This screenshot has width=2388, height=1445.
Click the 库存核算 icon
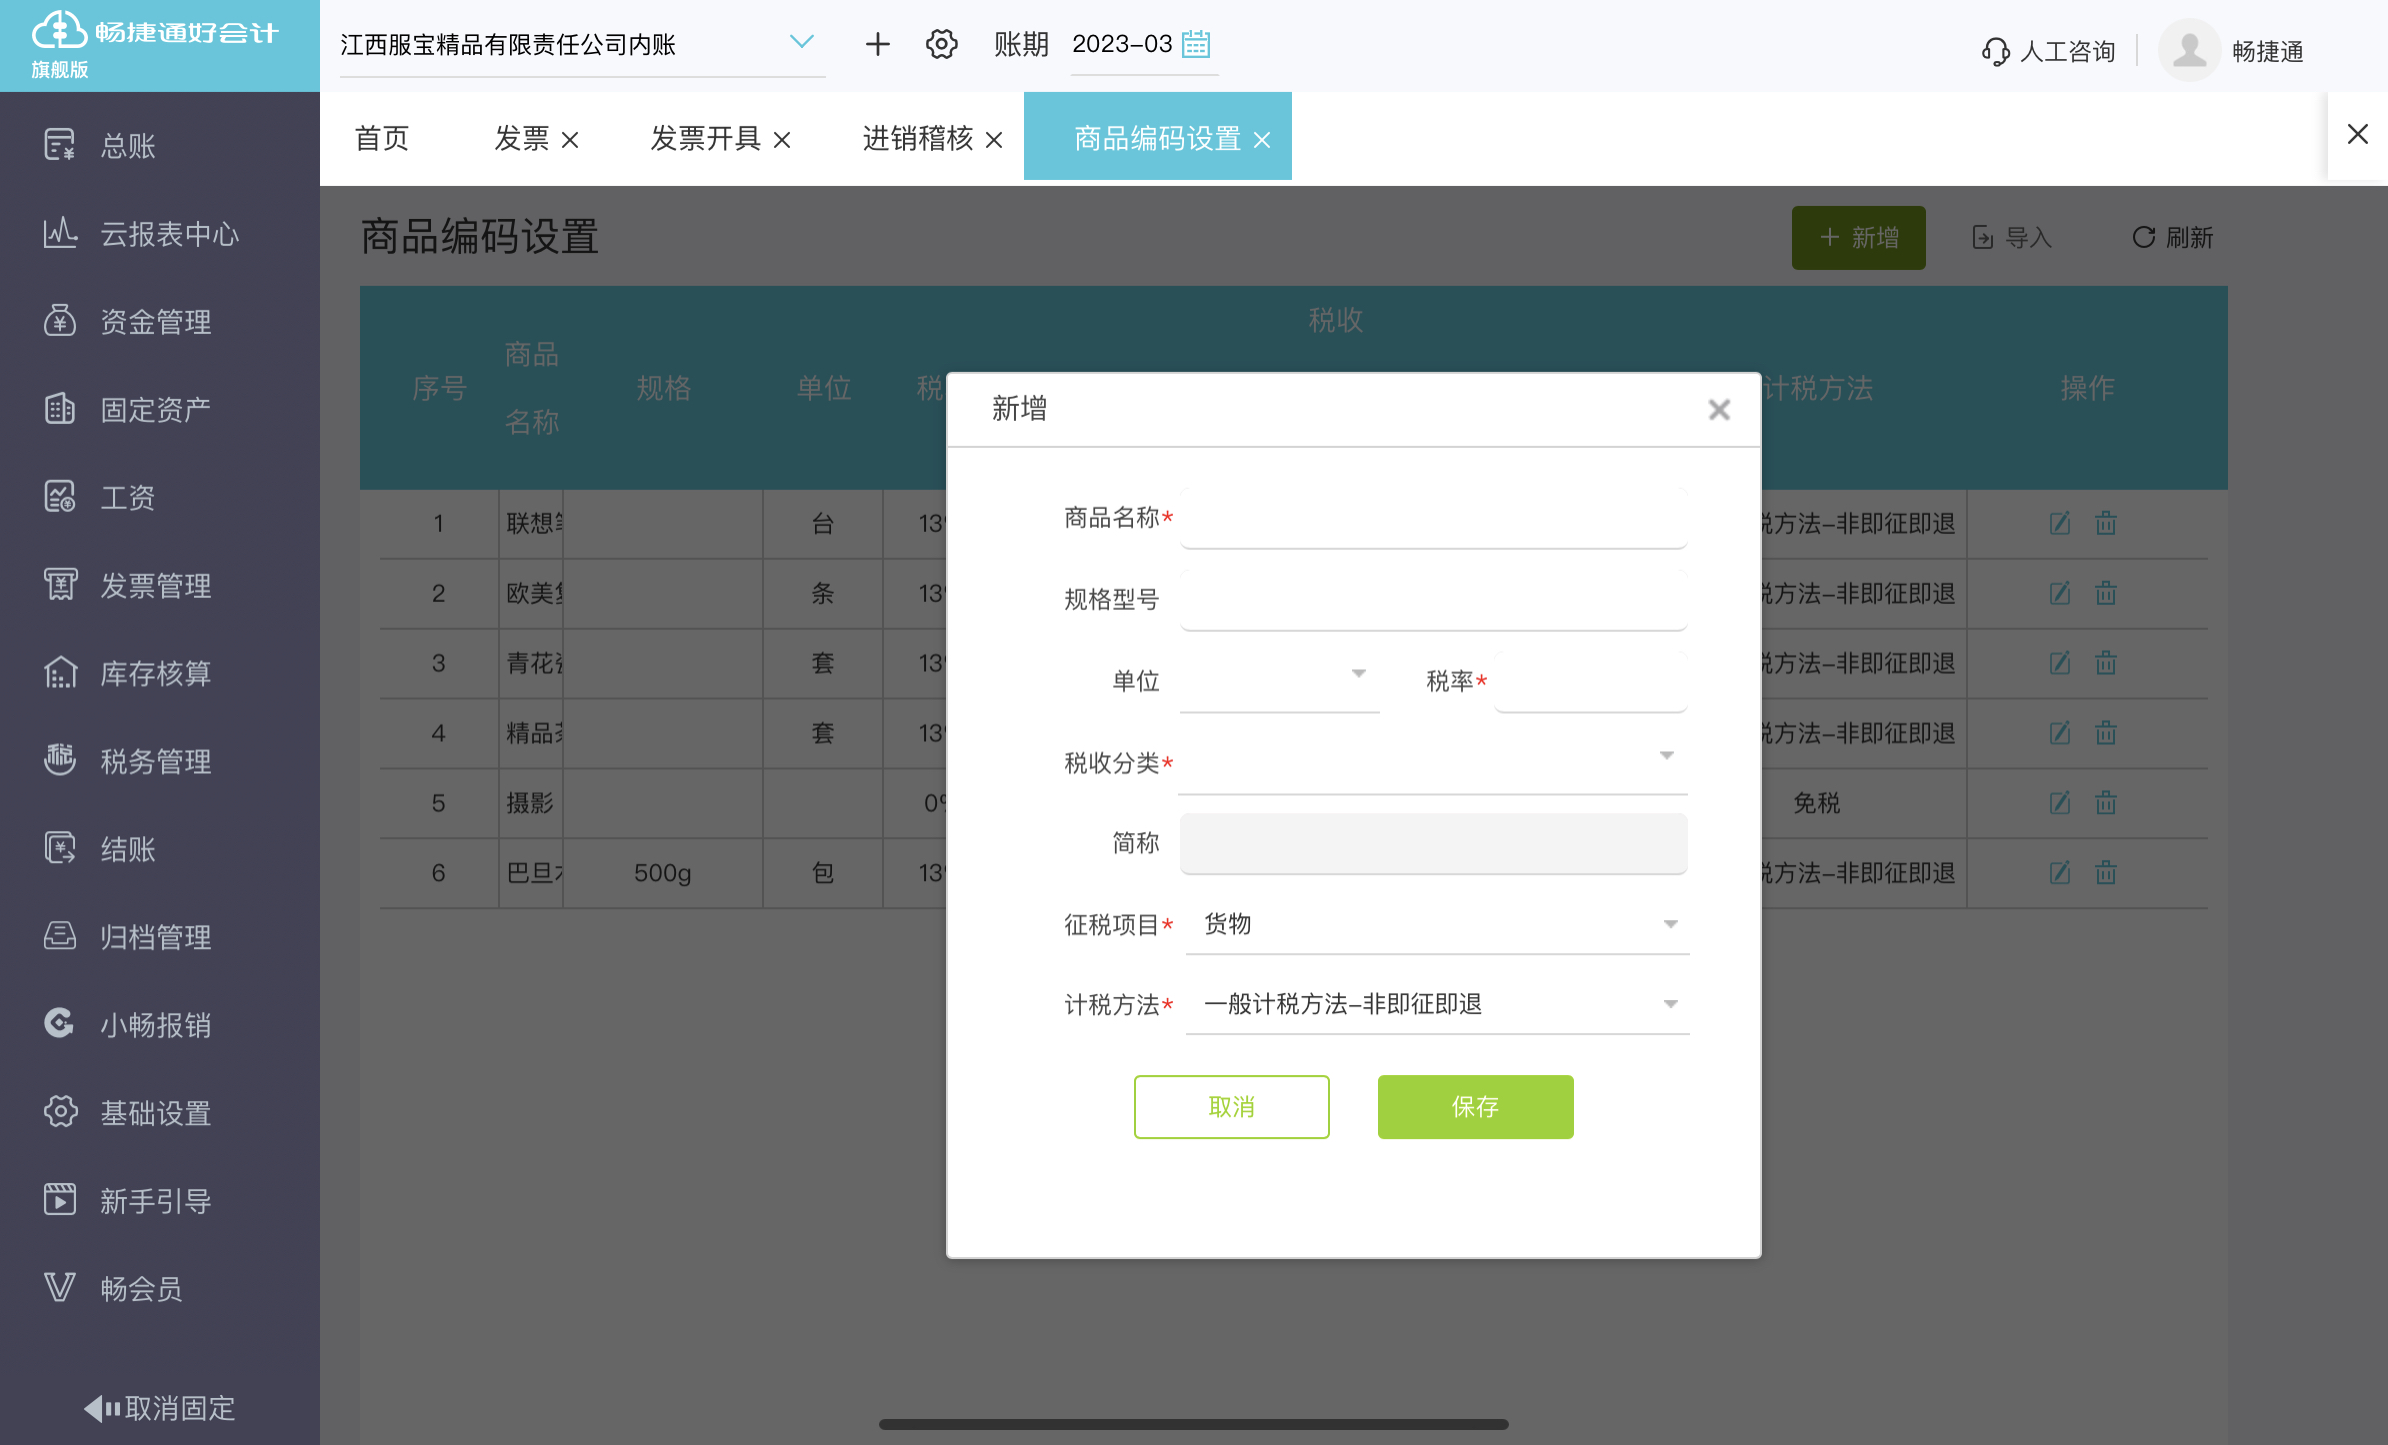pyautogui.click(x=60, y=672)
